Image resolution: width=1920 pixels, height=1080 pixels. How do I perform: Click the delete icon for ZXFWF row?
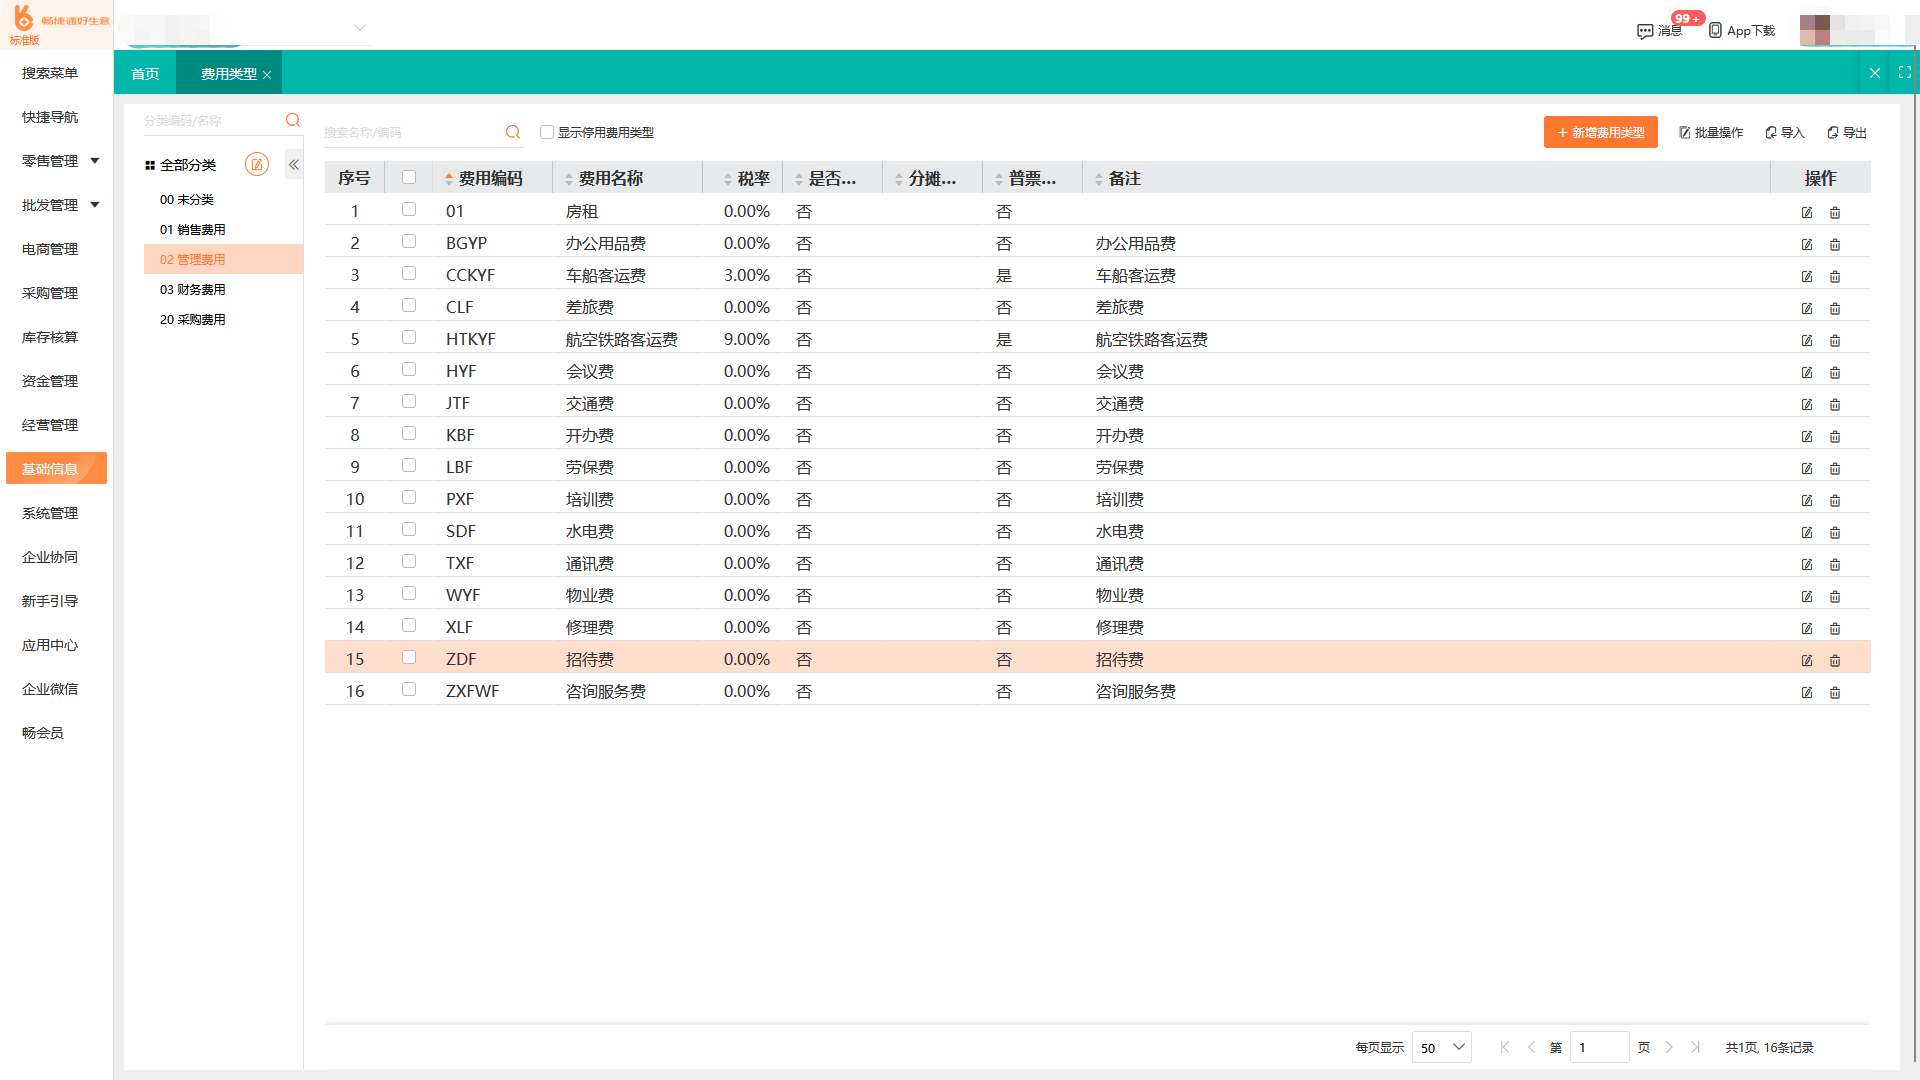(1836, 691)
